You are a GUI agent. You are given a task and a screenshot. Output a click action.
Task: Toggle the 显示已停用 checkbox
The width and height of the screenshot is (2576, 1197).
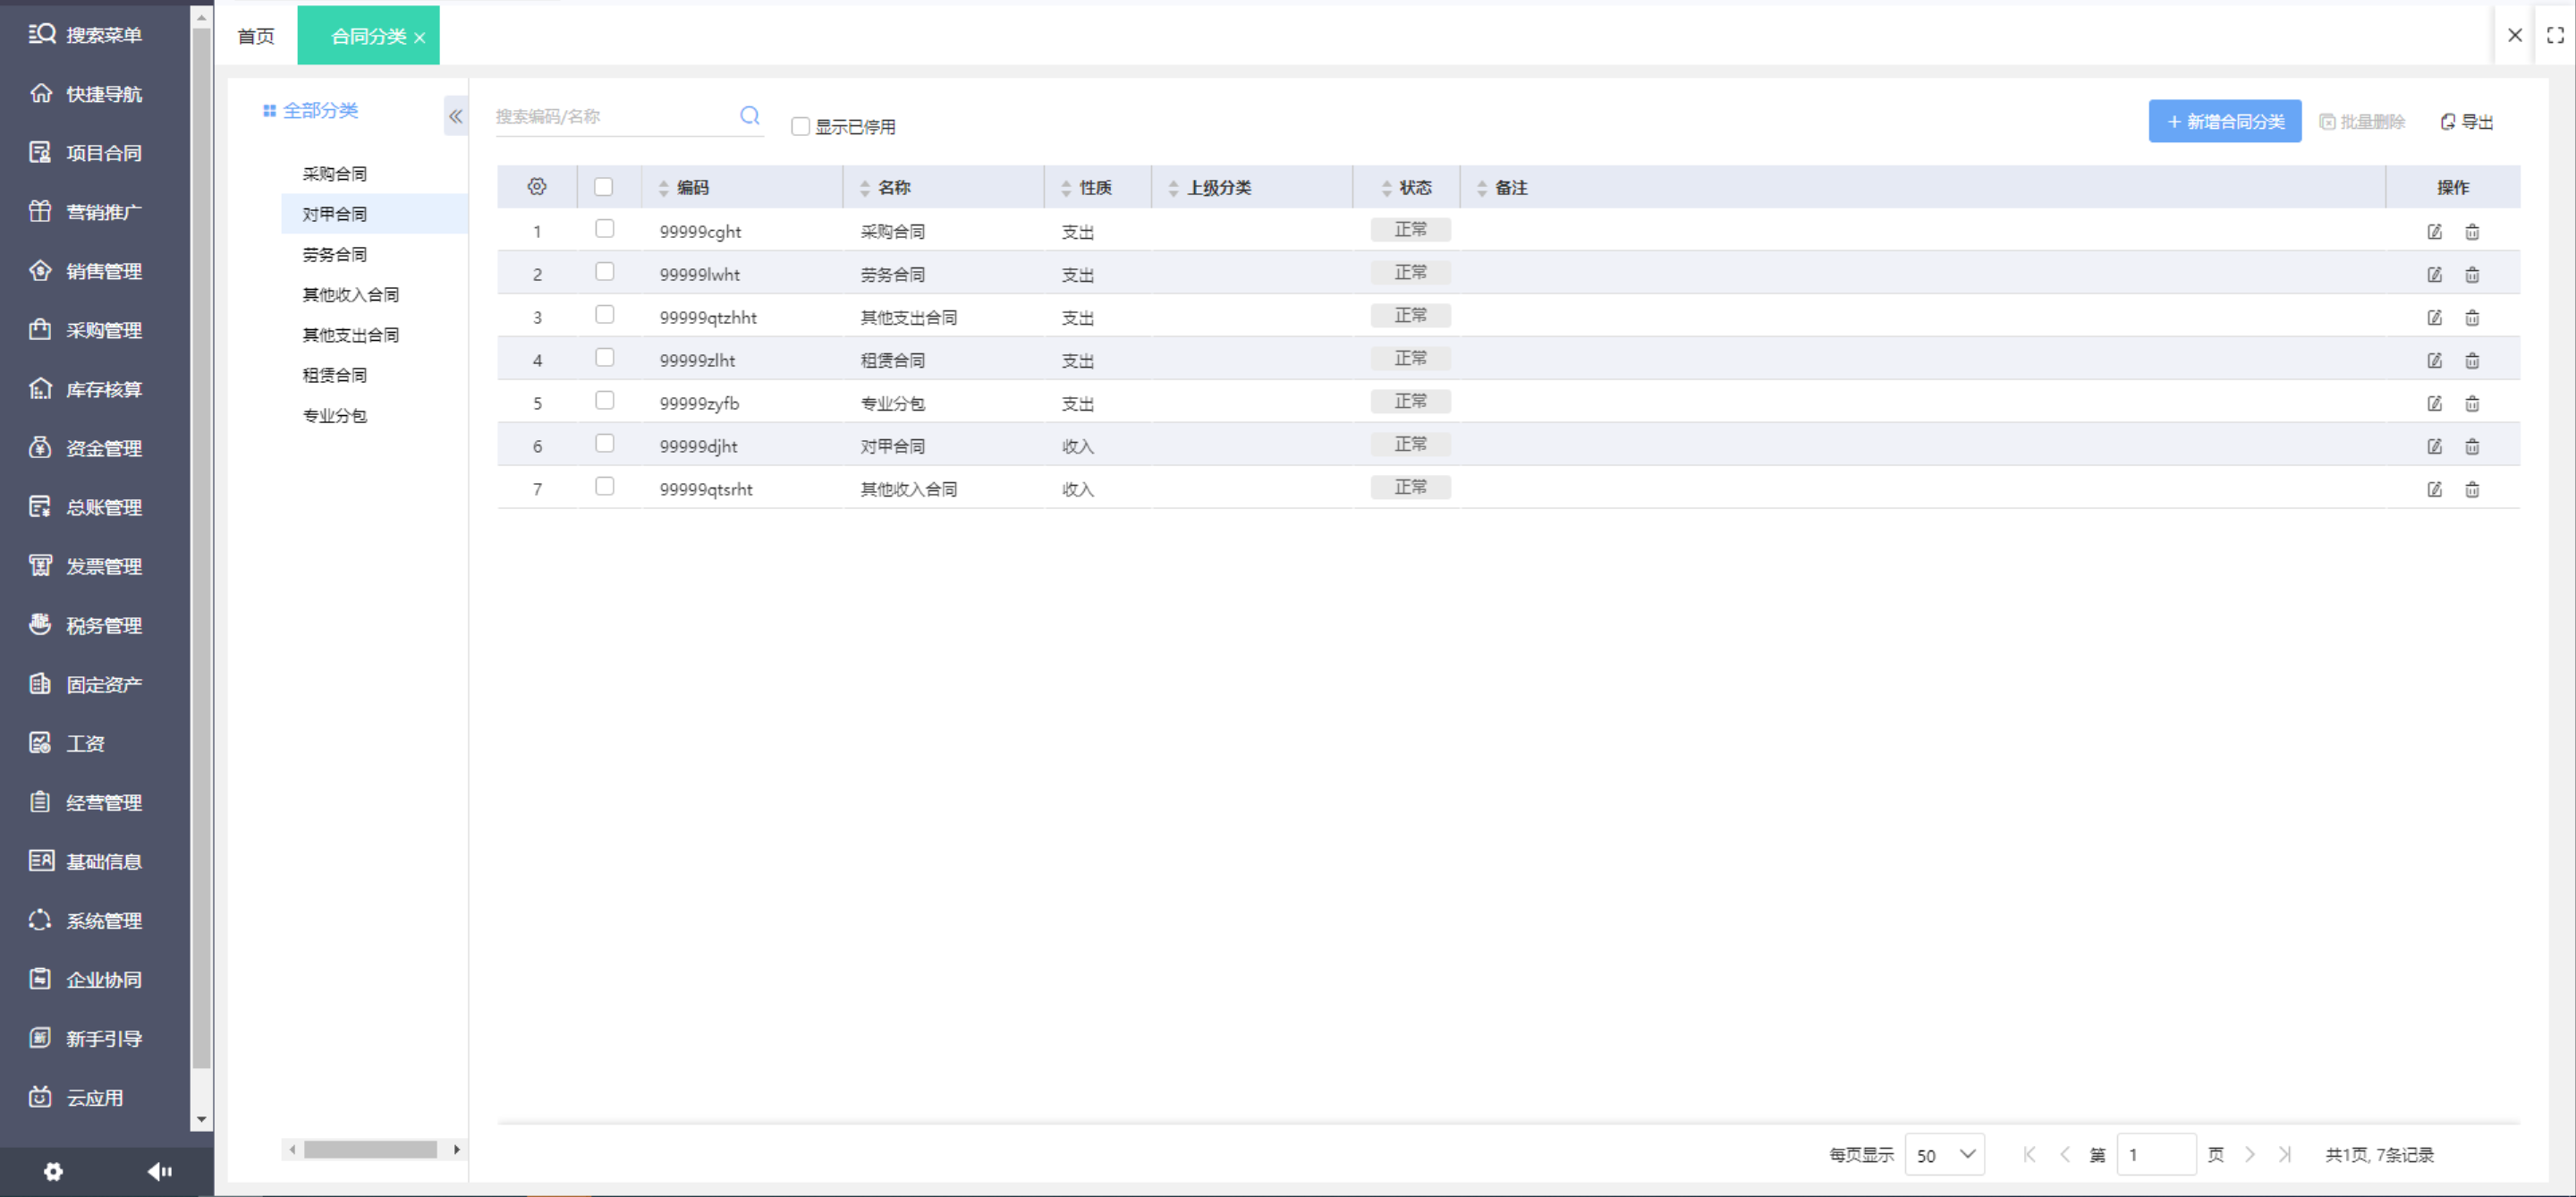[800, 125]
